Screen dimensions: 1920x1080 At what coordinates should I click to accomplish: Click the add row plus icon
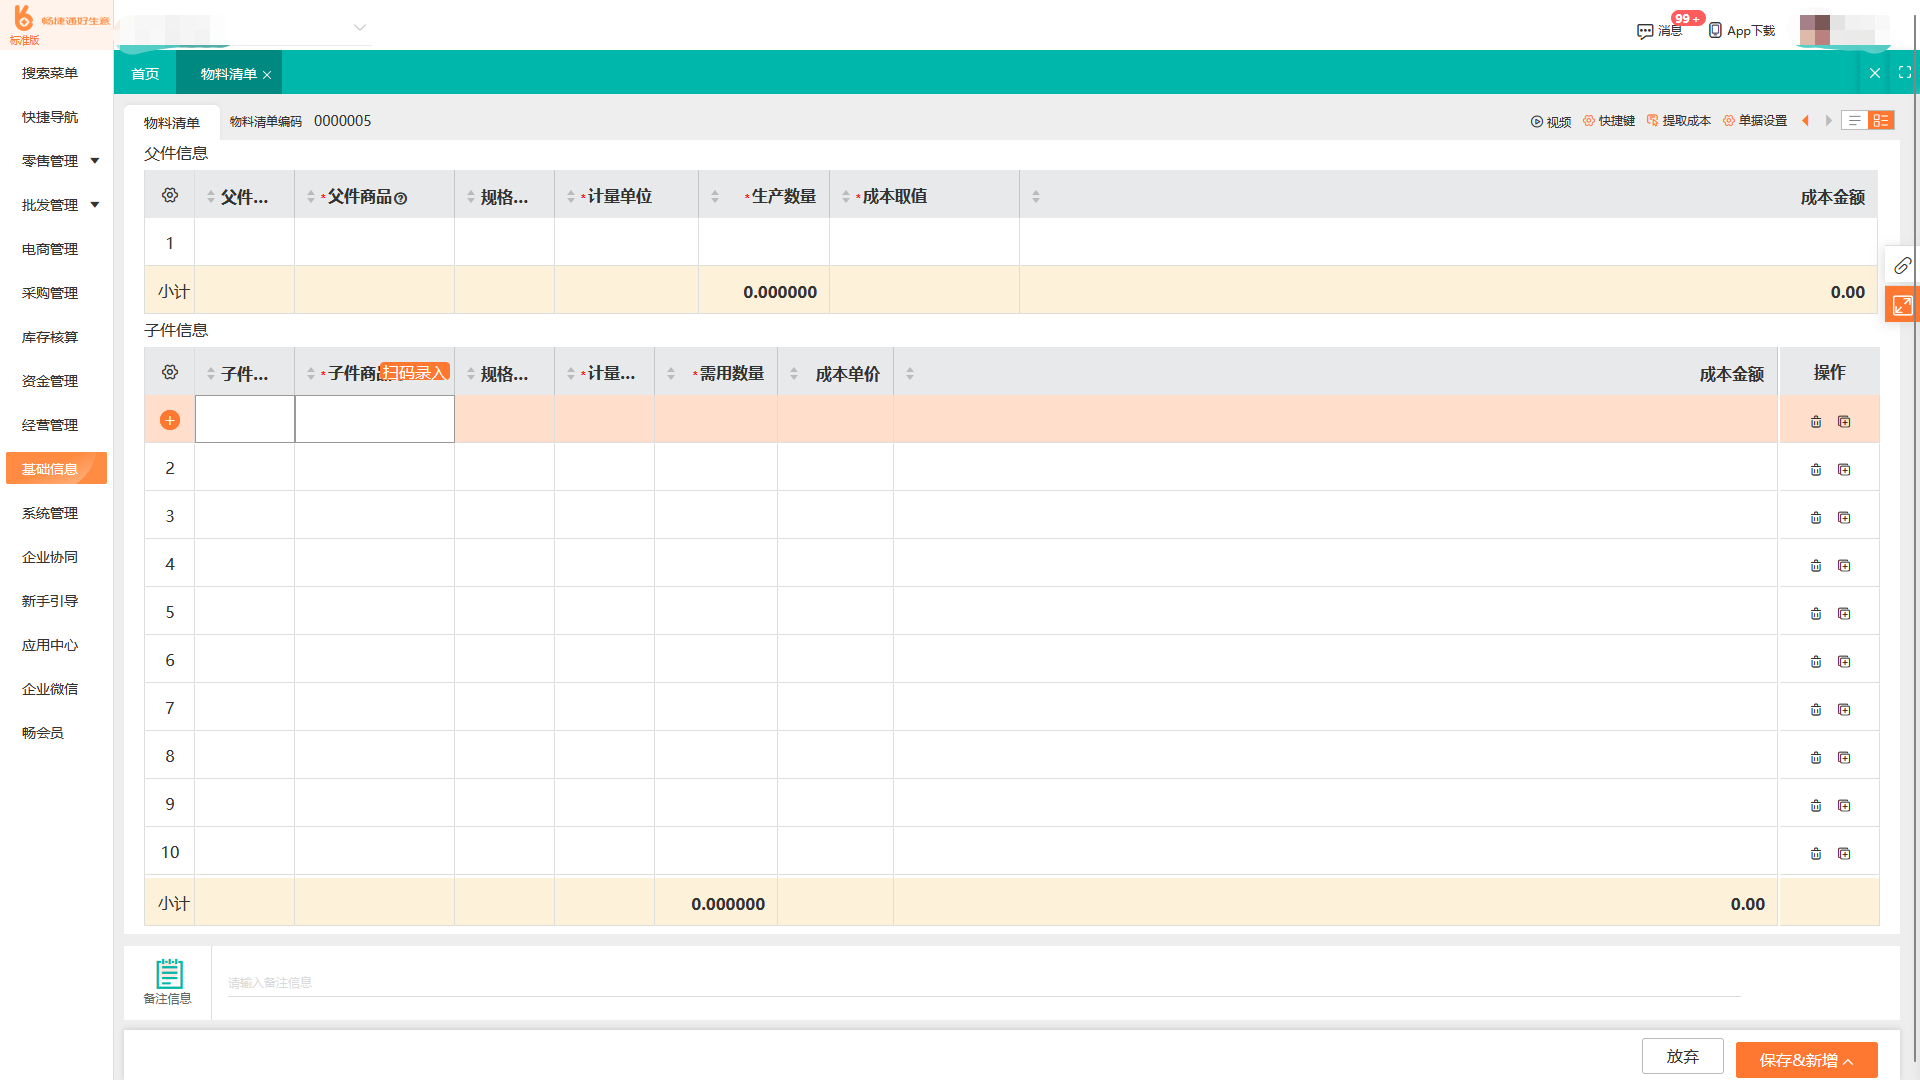pos(169,421)
